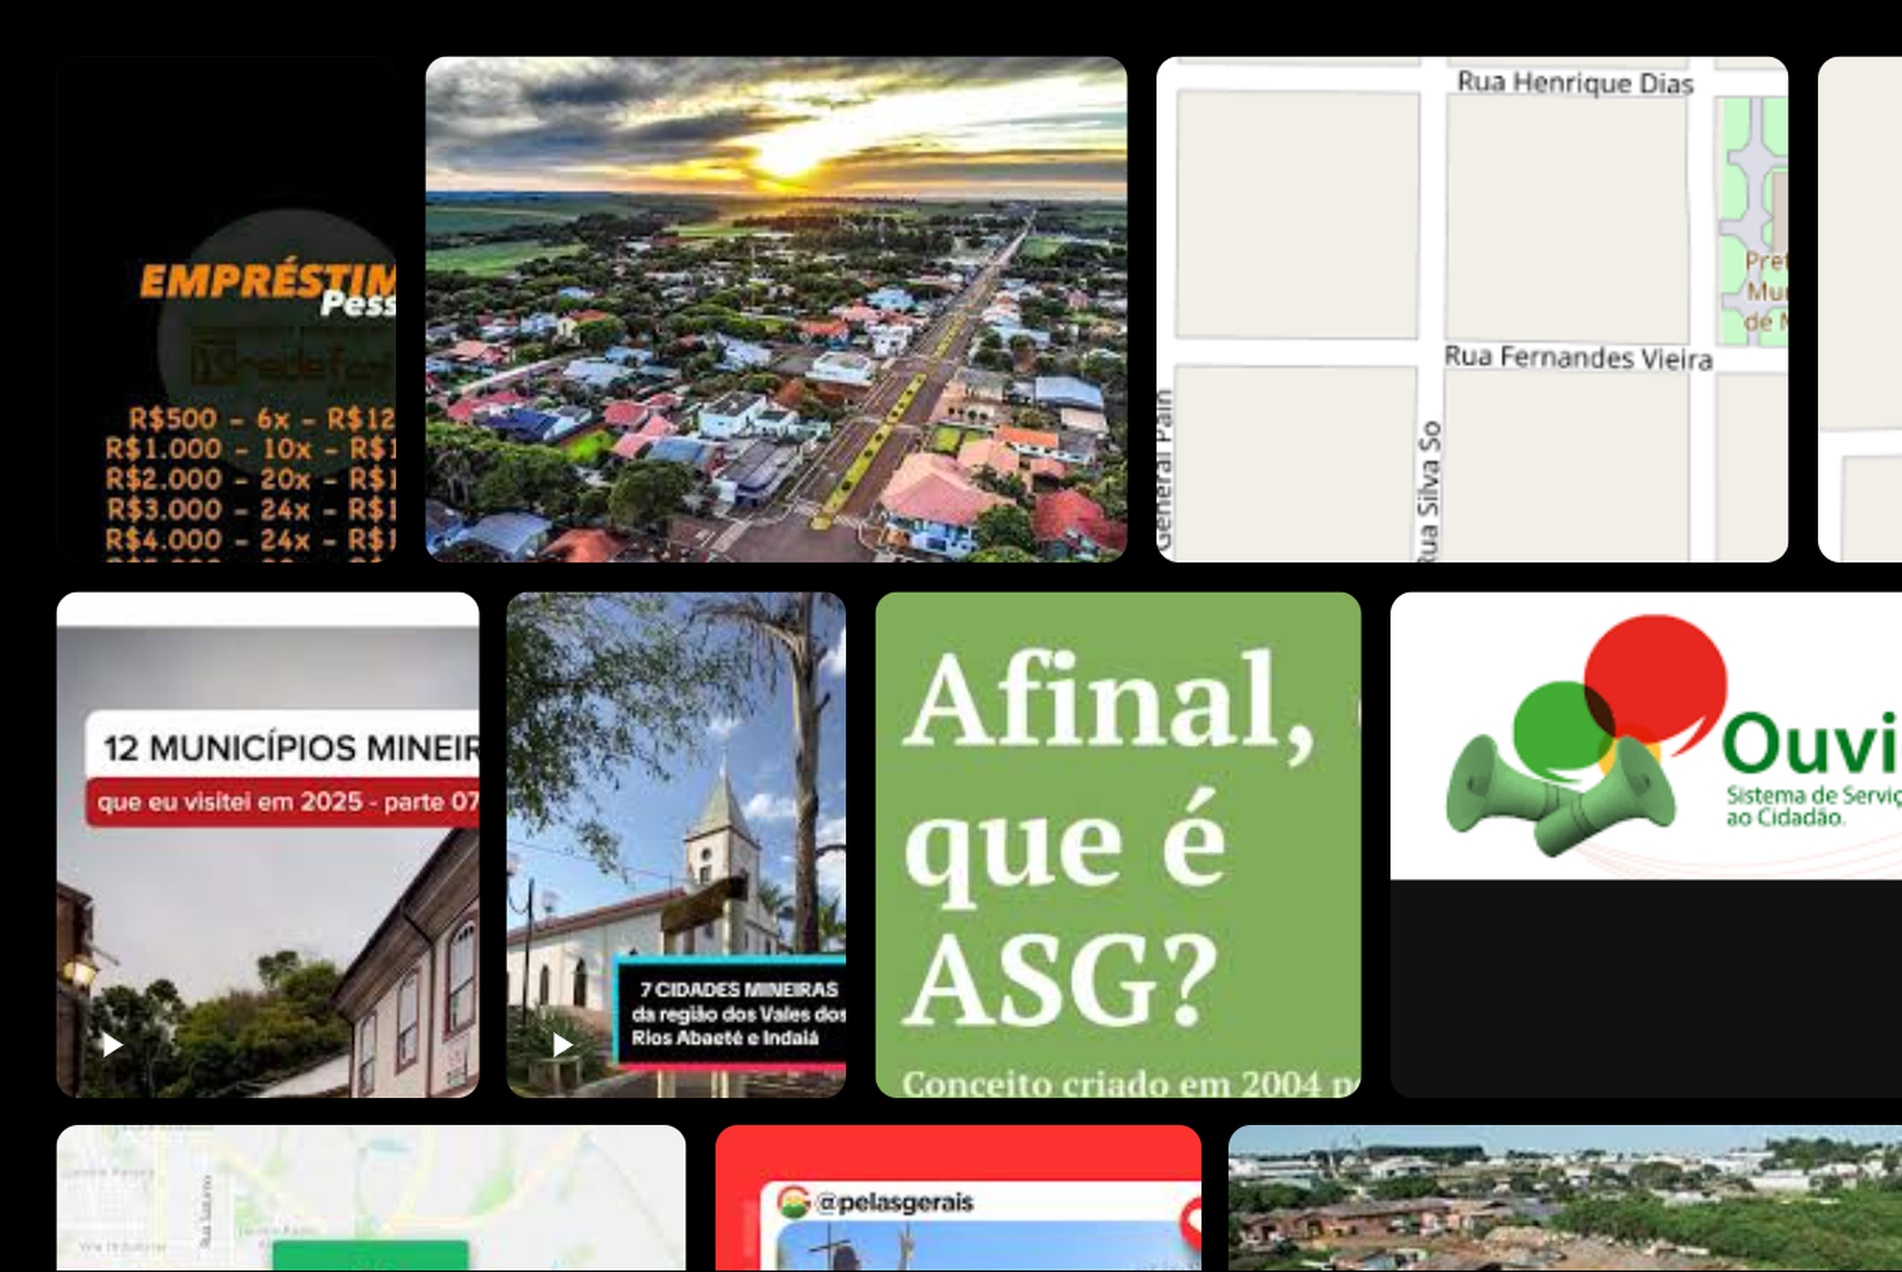Open the aerial sunset town photo

click(776, 309)
